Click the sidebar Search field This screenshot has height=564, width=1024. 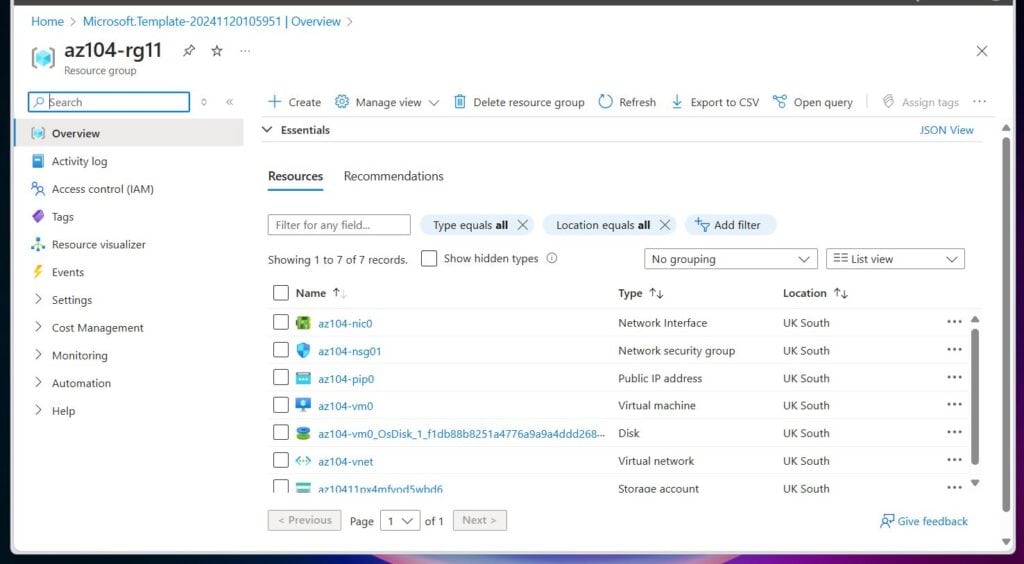109,102
